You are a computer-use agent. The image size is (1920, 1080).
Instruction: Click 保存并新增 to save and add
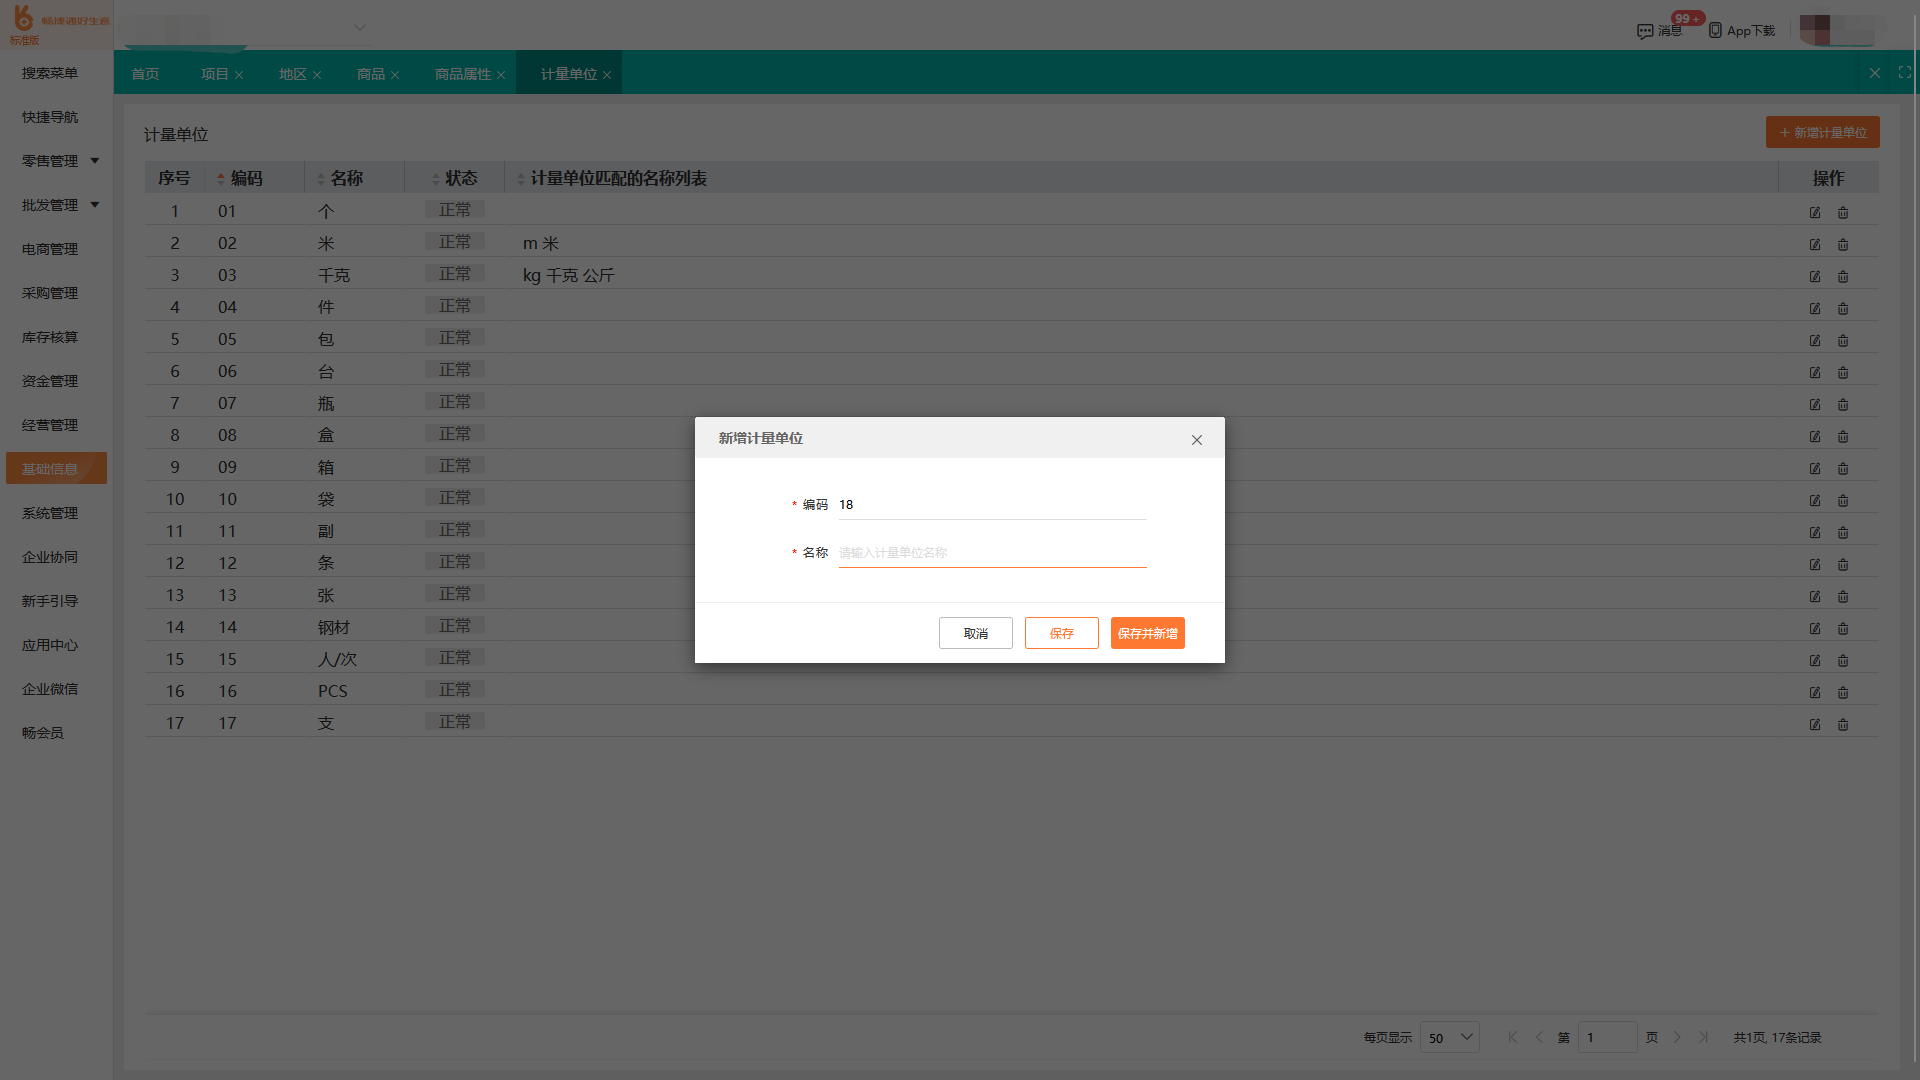pyautogui.click(x=1146, y=633)
